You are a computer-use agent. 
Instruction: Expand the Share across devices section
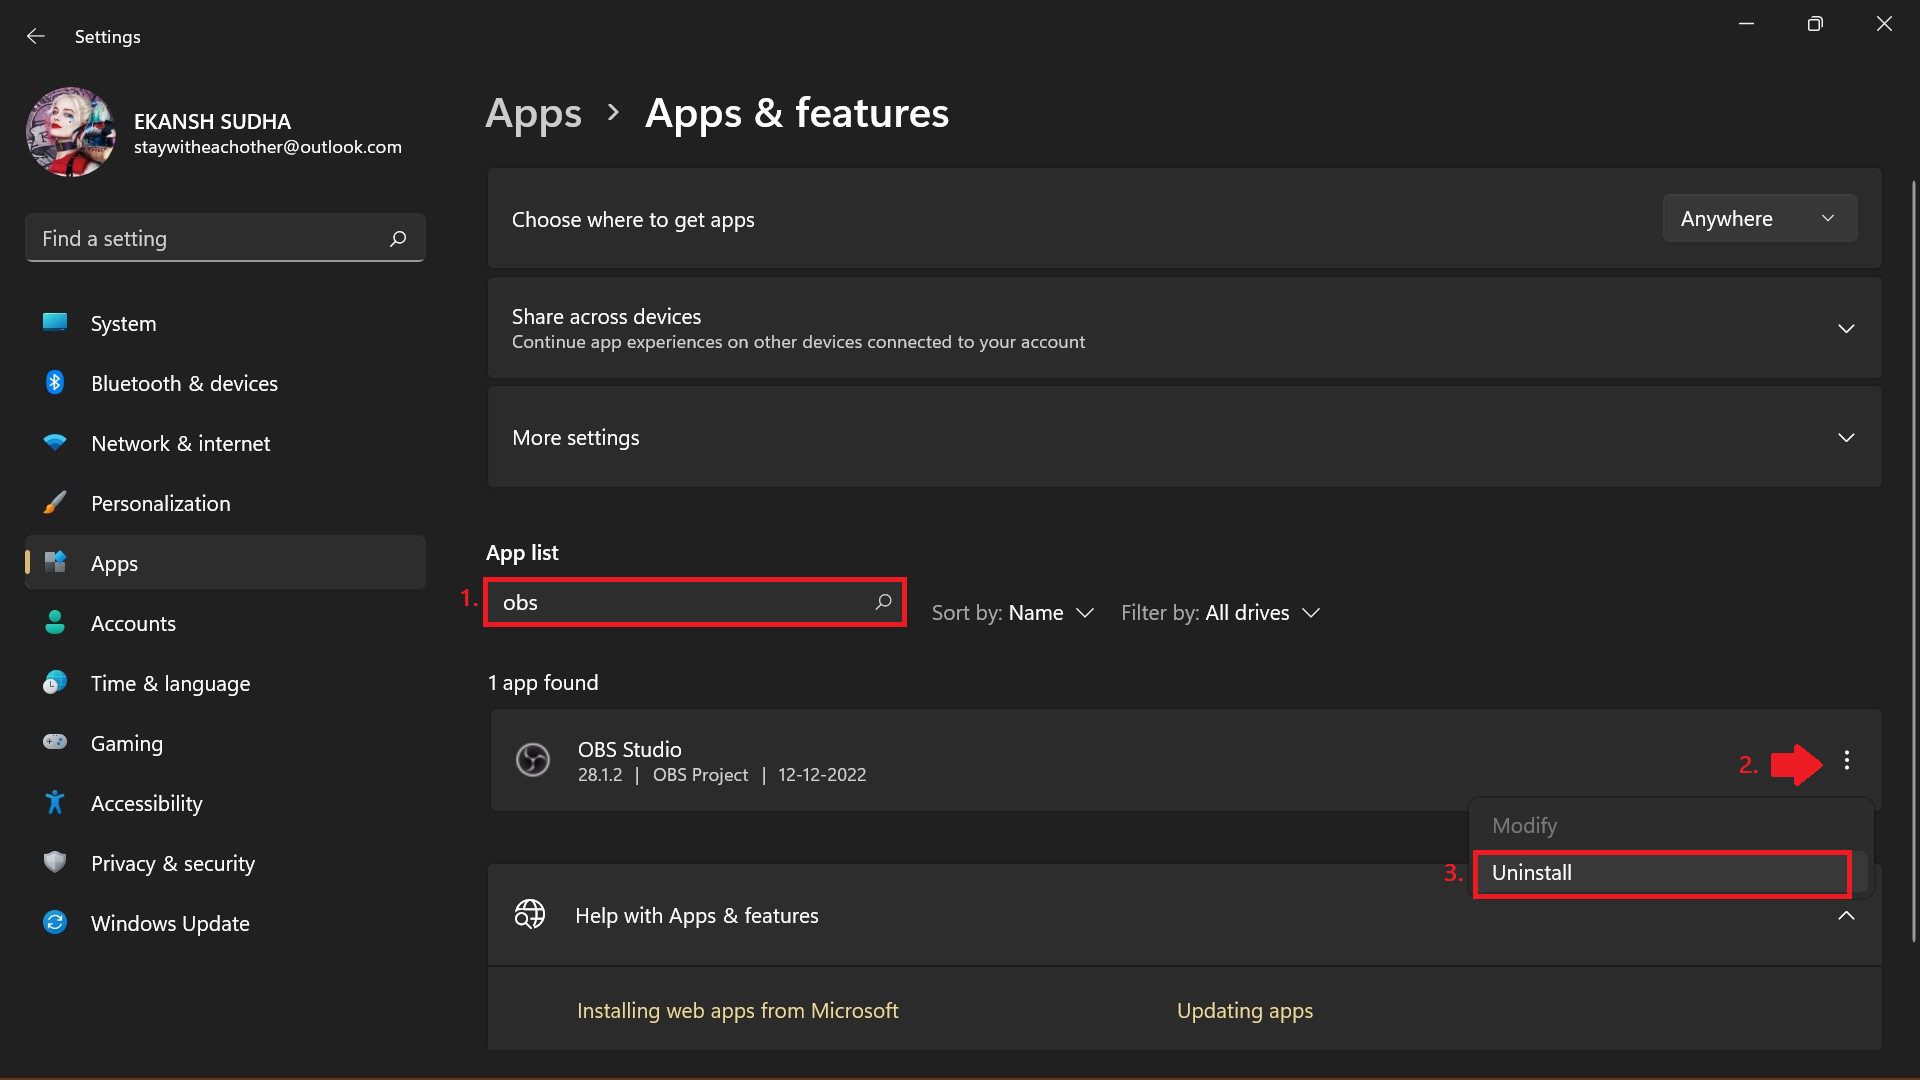pos(1845,327)
